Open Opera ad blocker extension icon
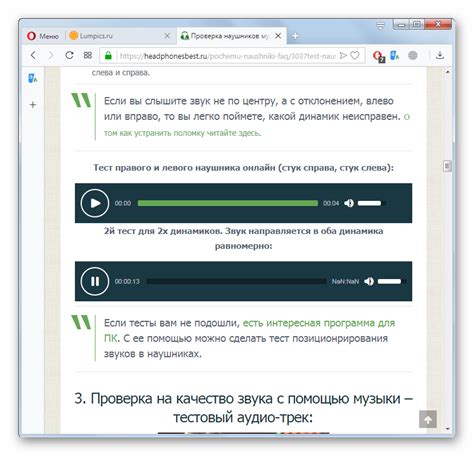Screen dimensions: 474x456 tap(379, 56)
